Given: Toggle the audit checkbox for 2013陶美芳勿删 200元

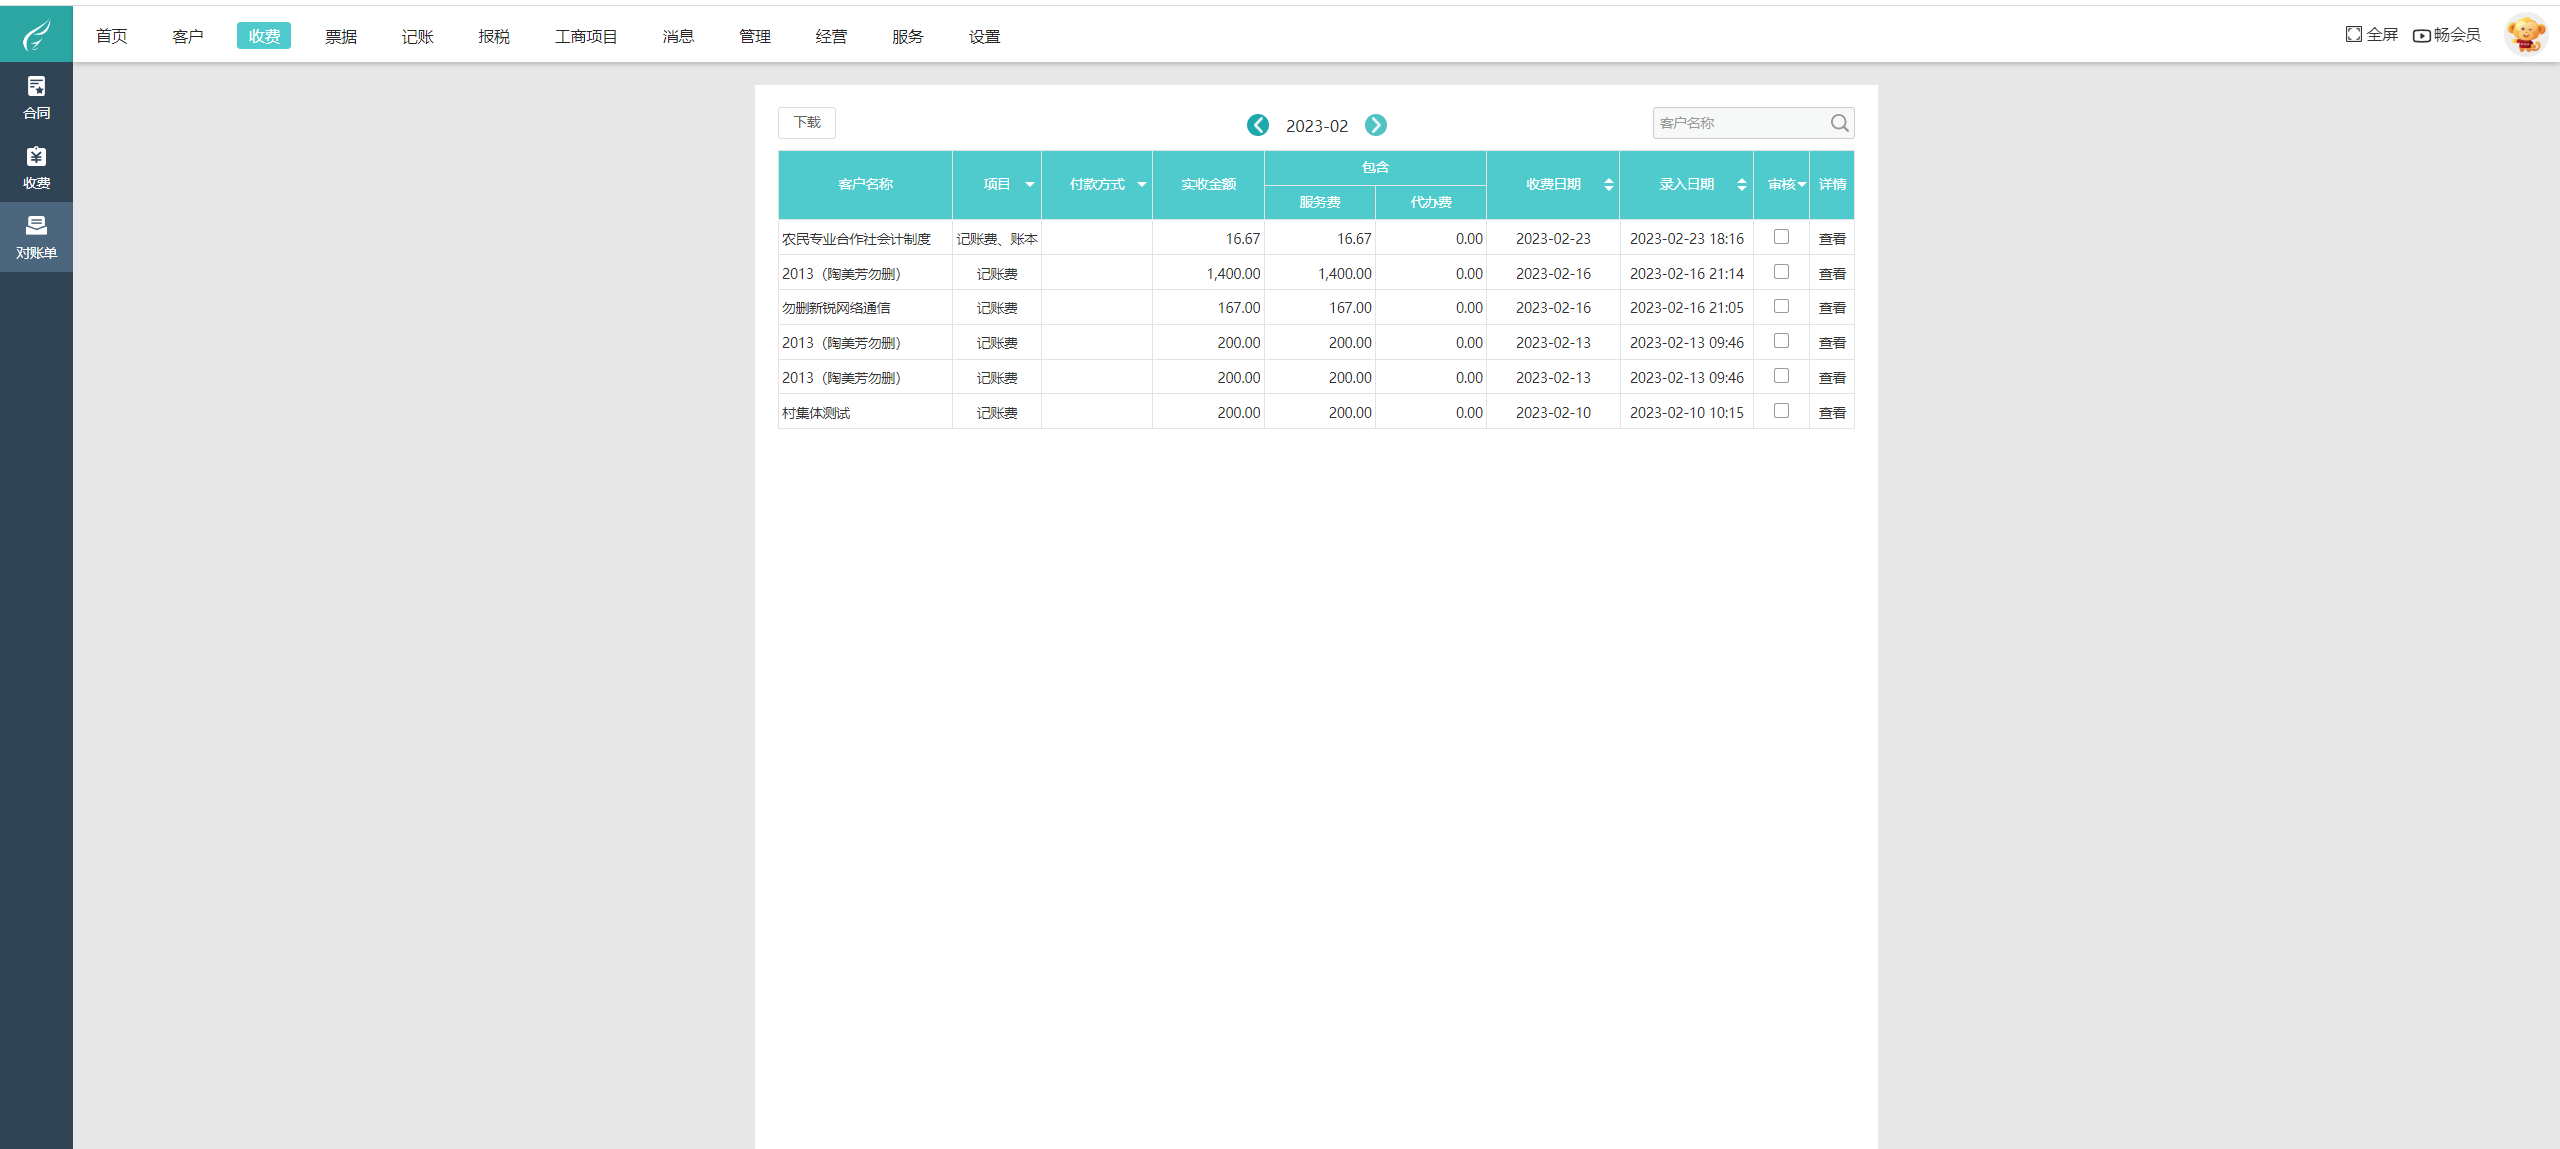Looking at the screenshot, I should coord(1783,341).
